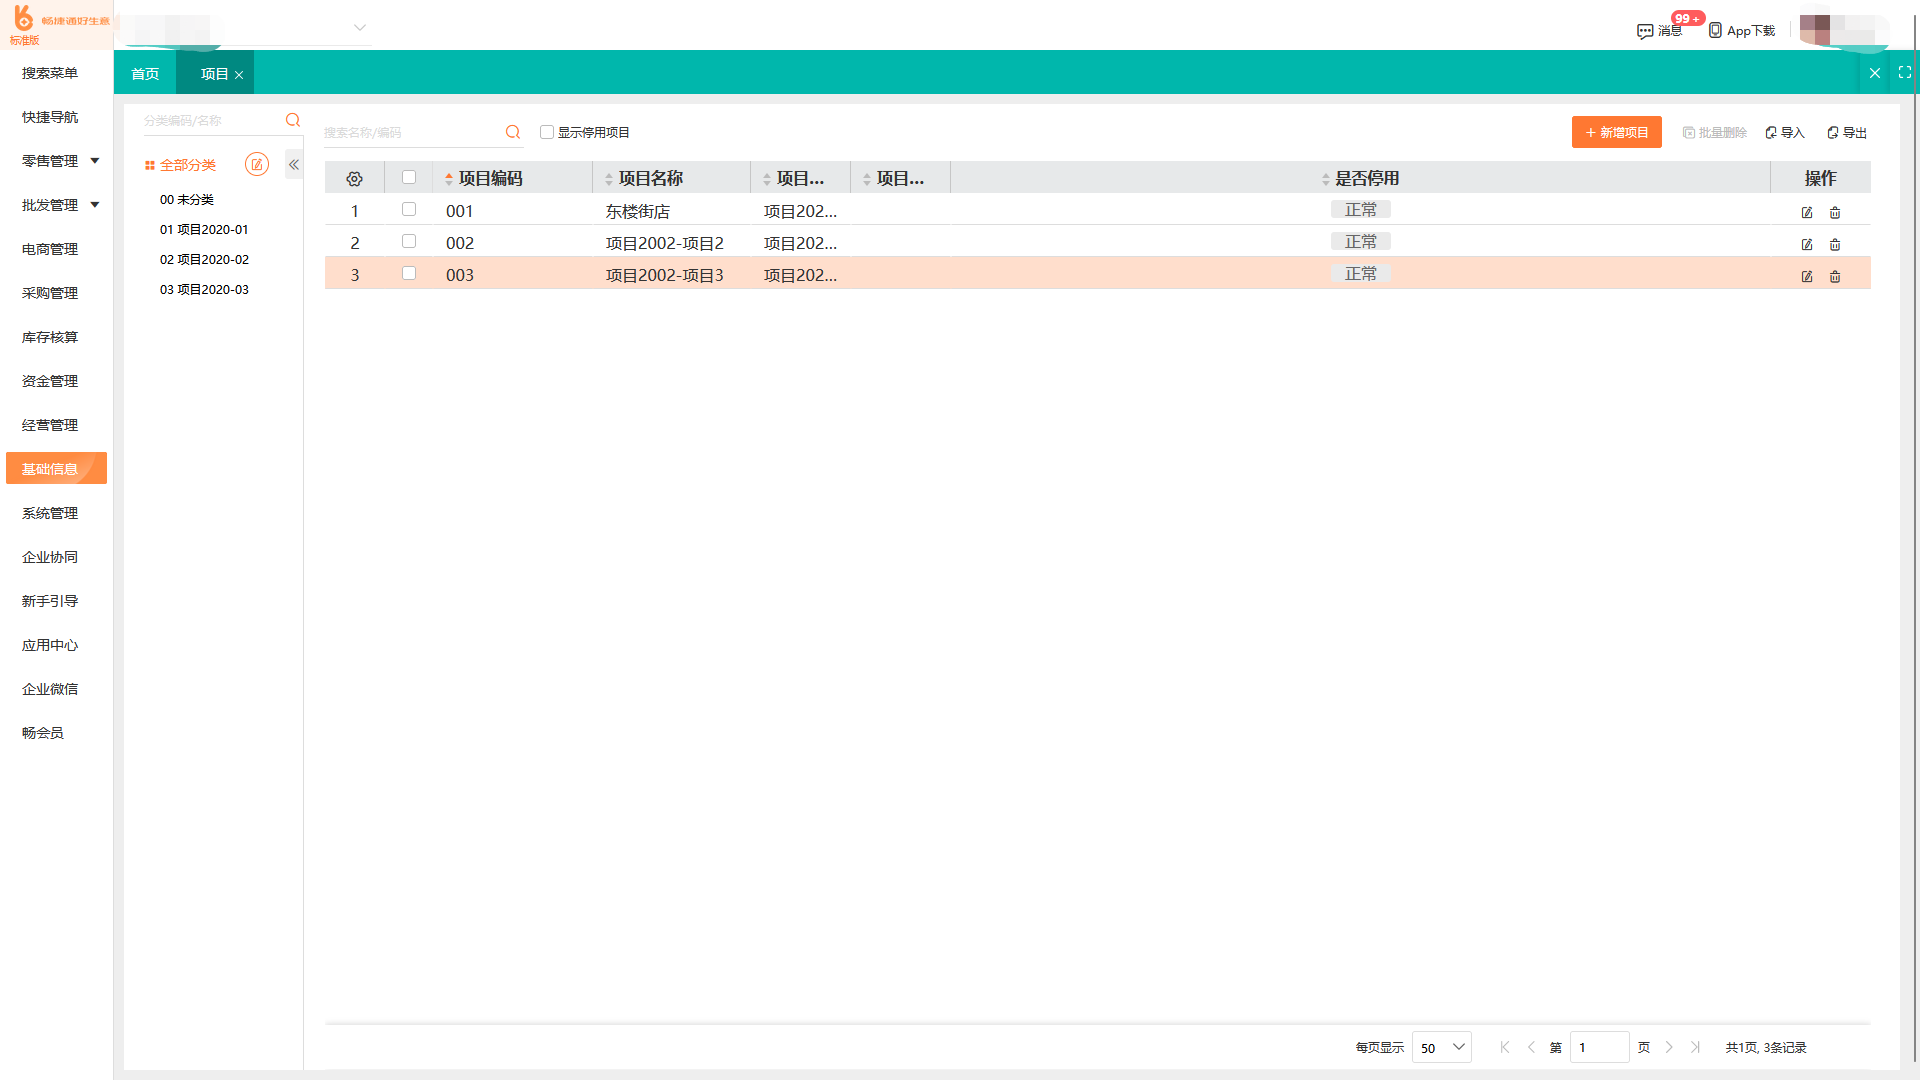
Task: Select checkbox for project row 3
Action: 409,273
